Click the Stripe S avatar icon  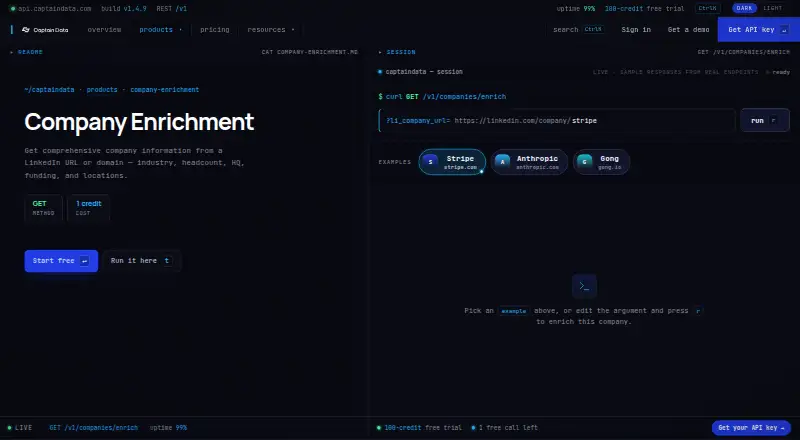coord(431,162)
